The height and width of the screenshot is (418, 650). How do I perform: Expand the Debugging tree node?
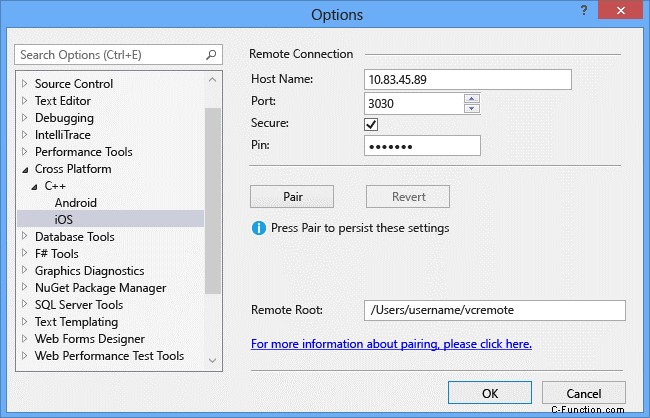click(25, 118)
